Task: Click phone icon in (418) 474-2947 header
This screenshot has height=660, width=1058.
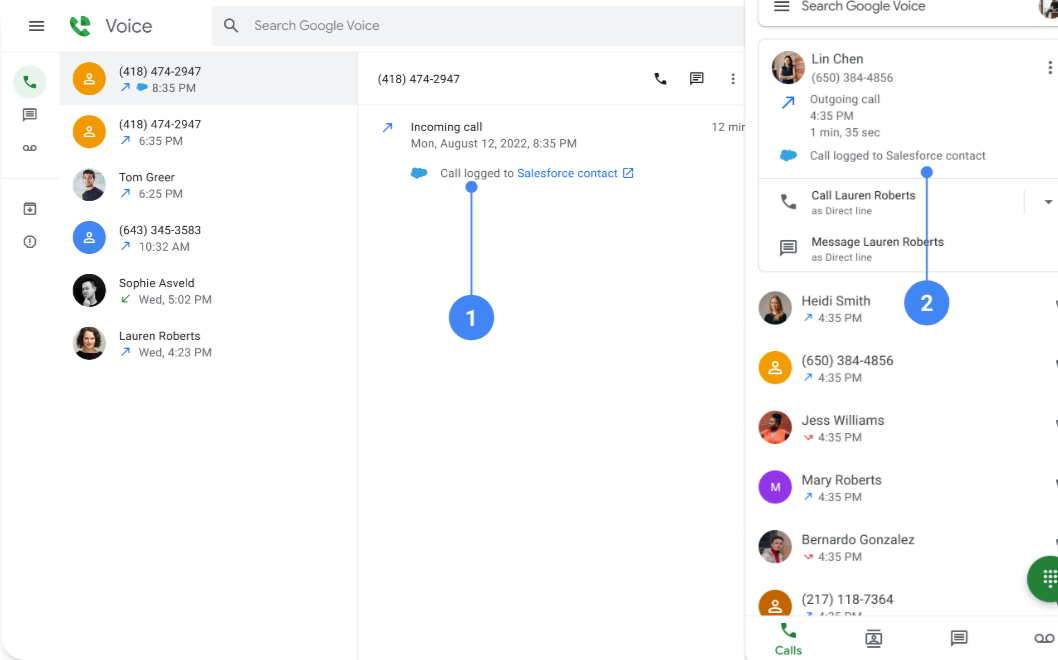Action: (660, 79)
